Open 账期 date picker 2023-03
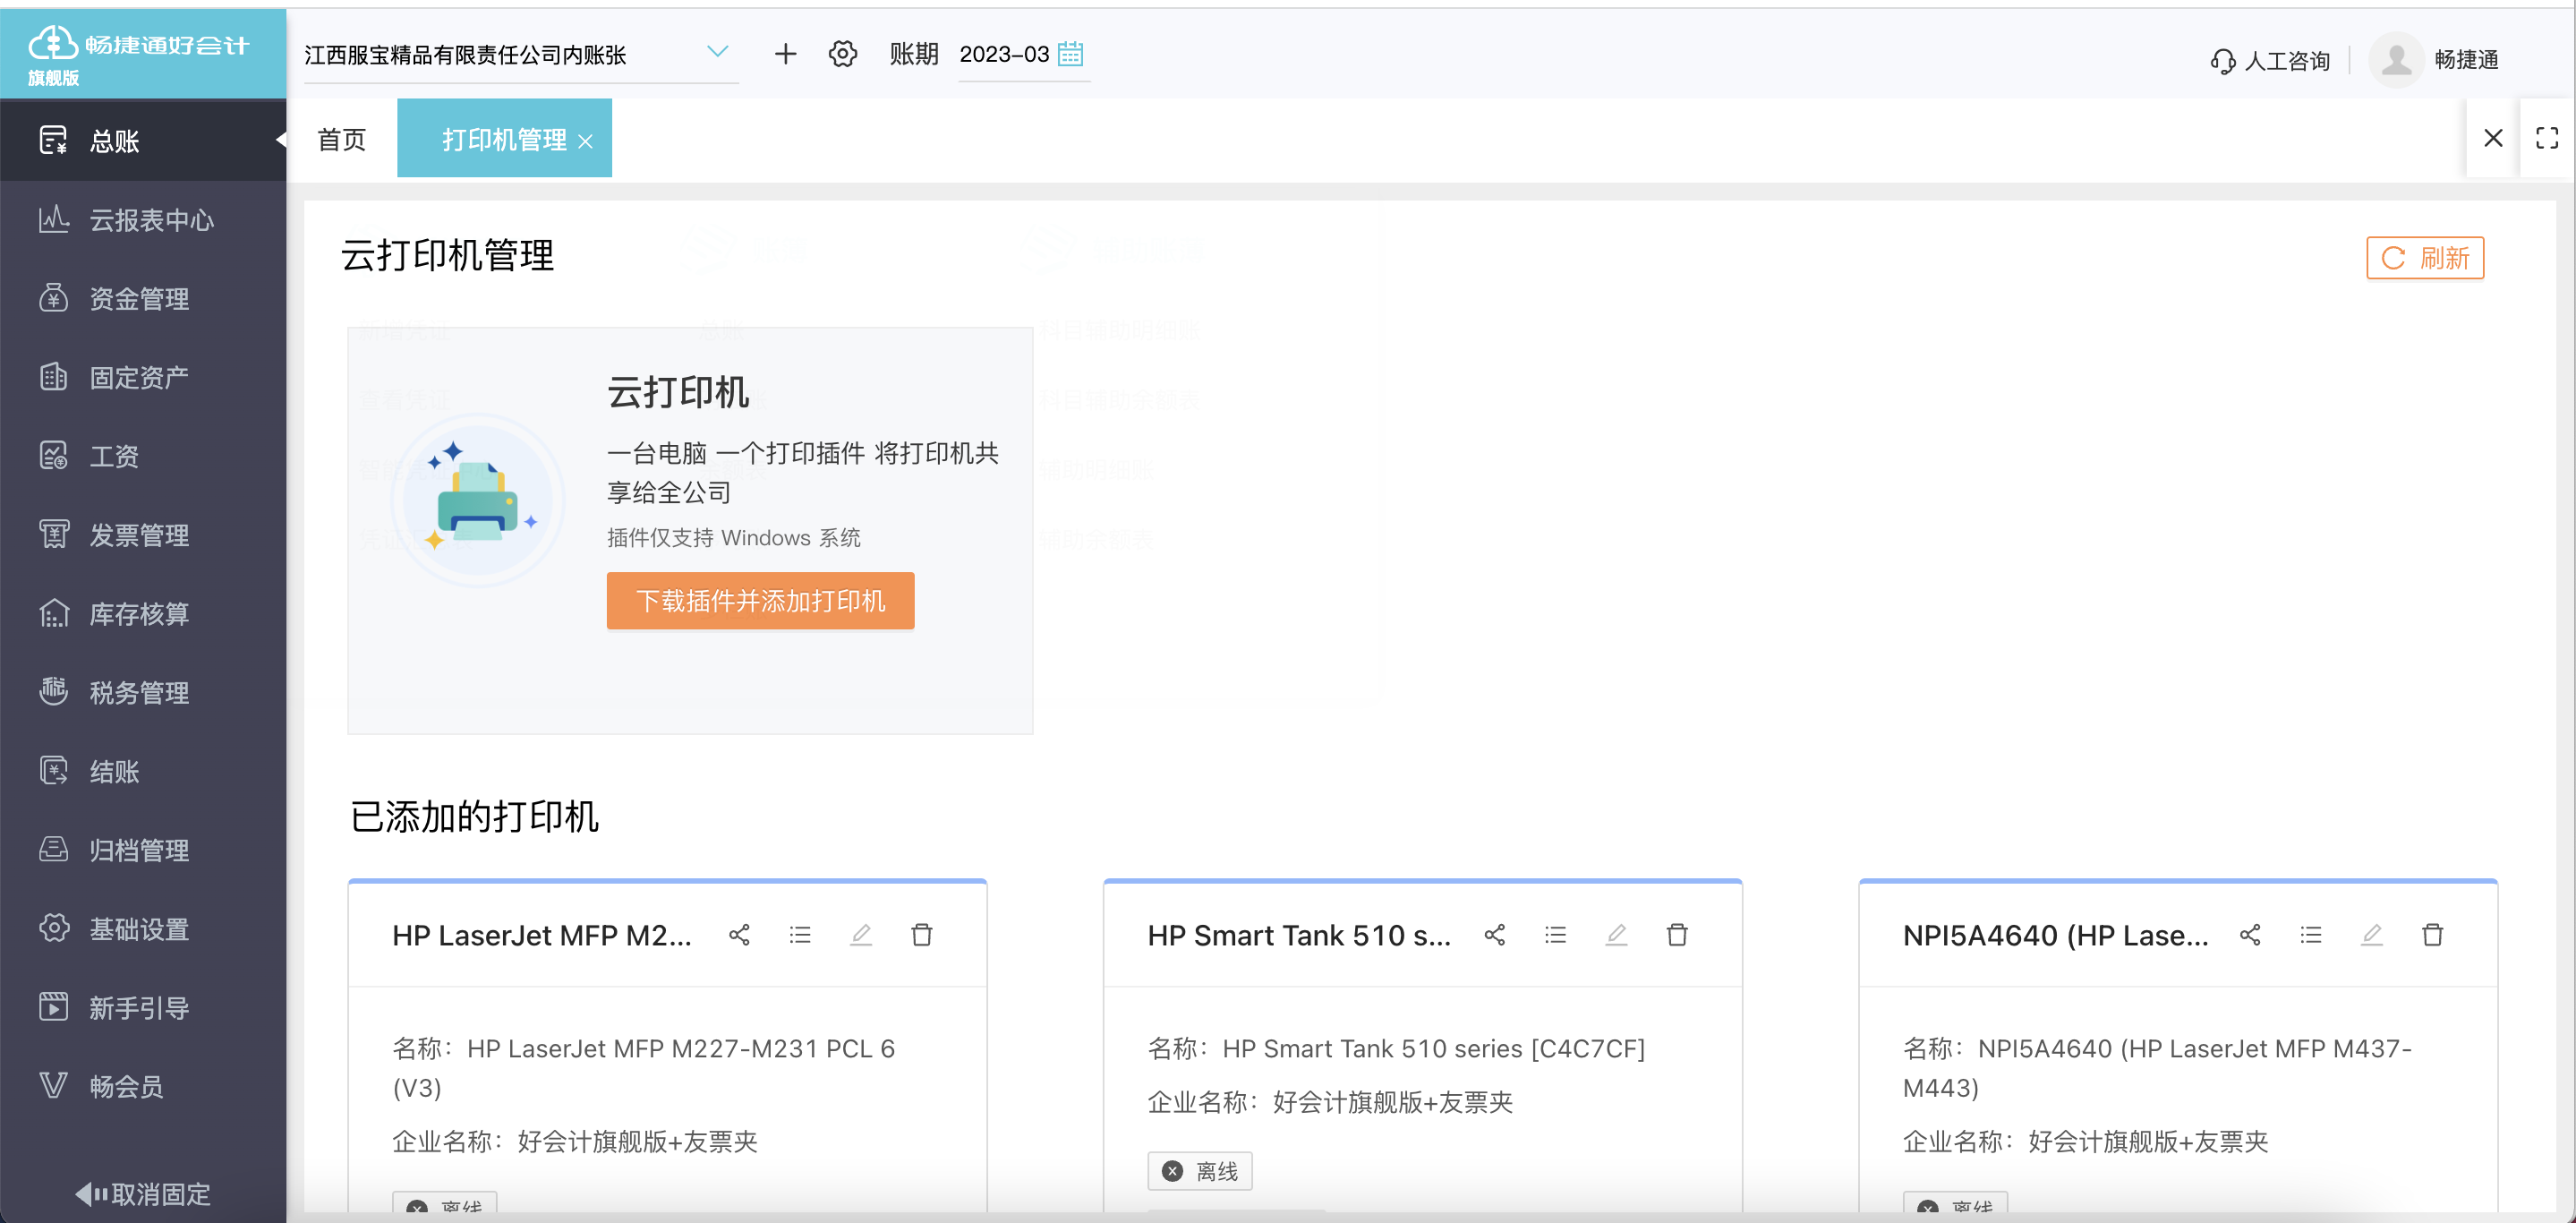The image size is (2576, 1223). (1070, 55)
